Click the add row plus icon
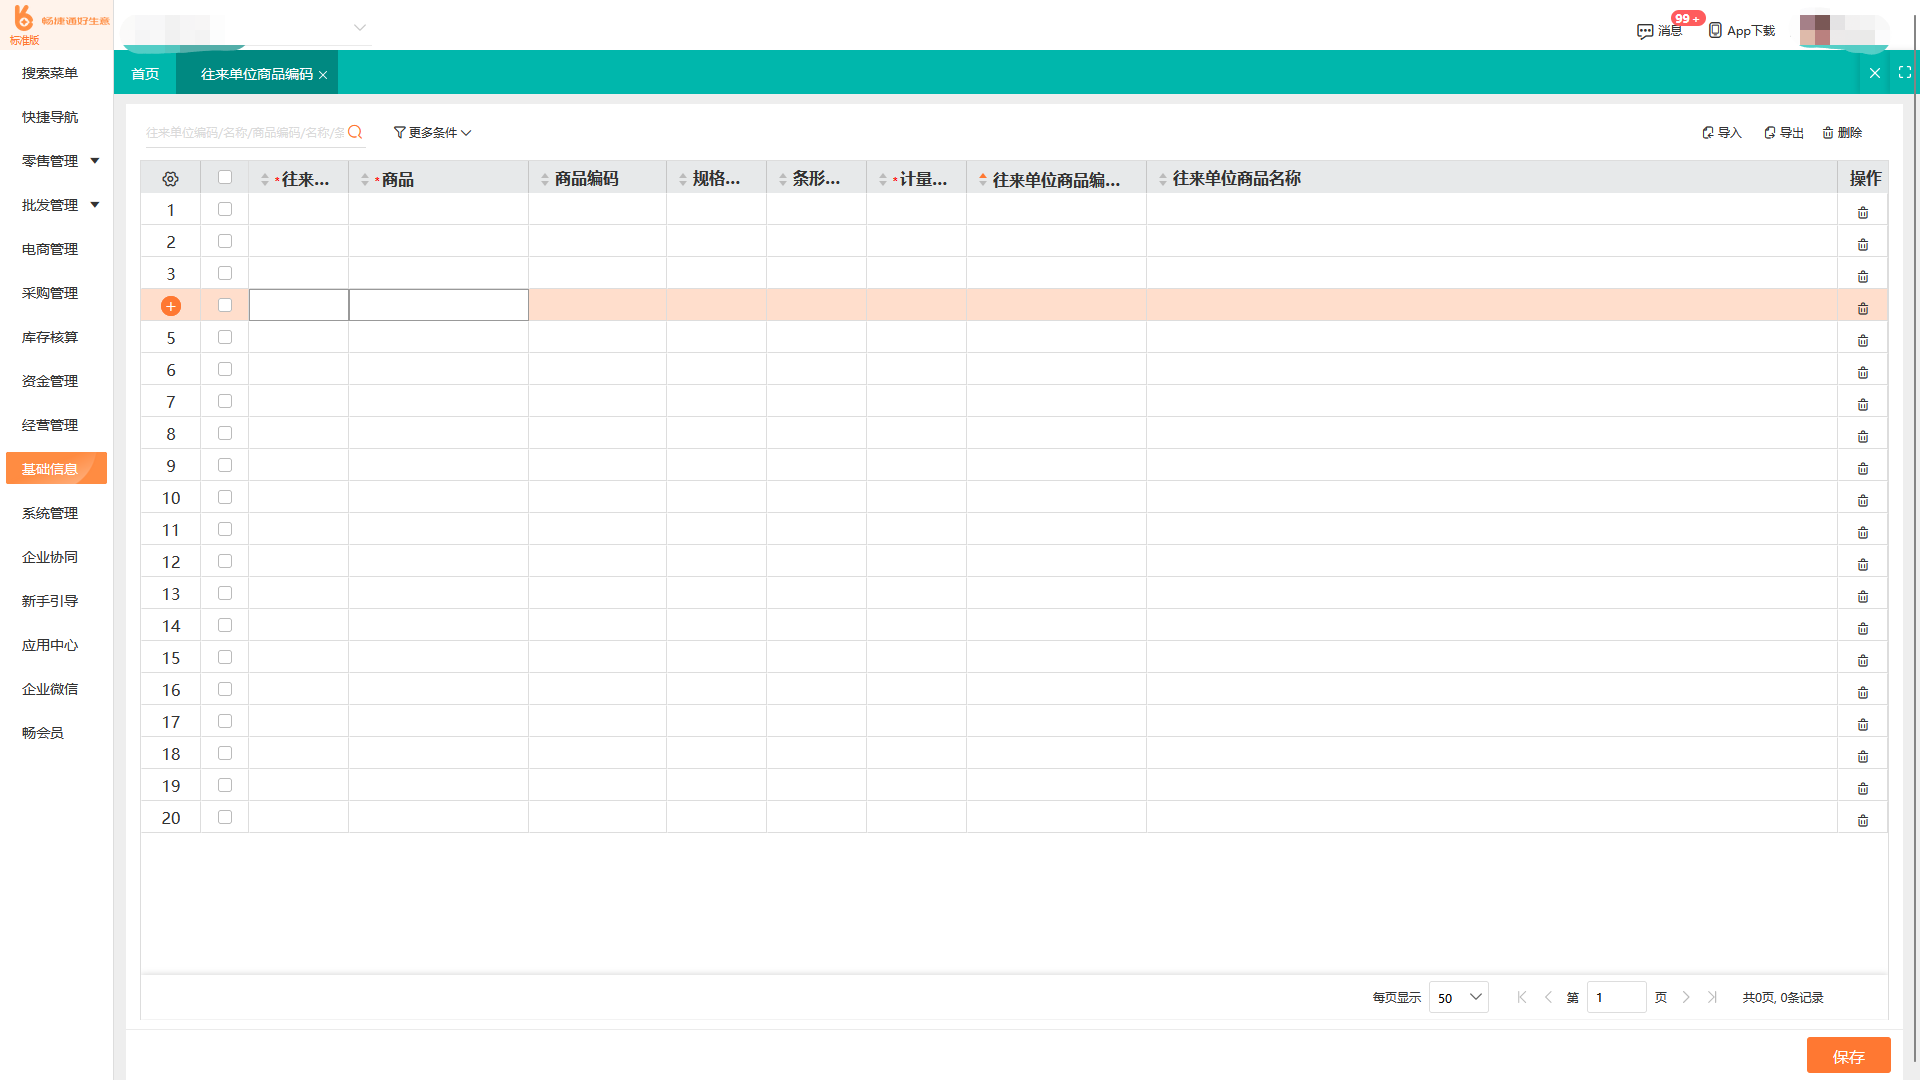 171,305
